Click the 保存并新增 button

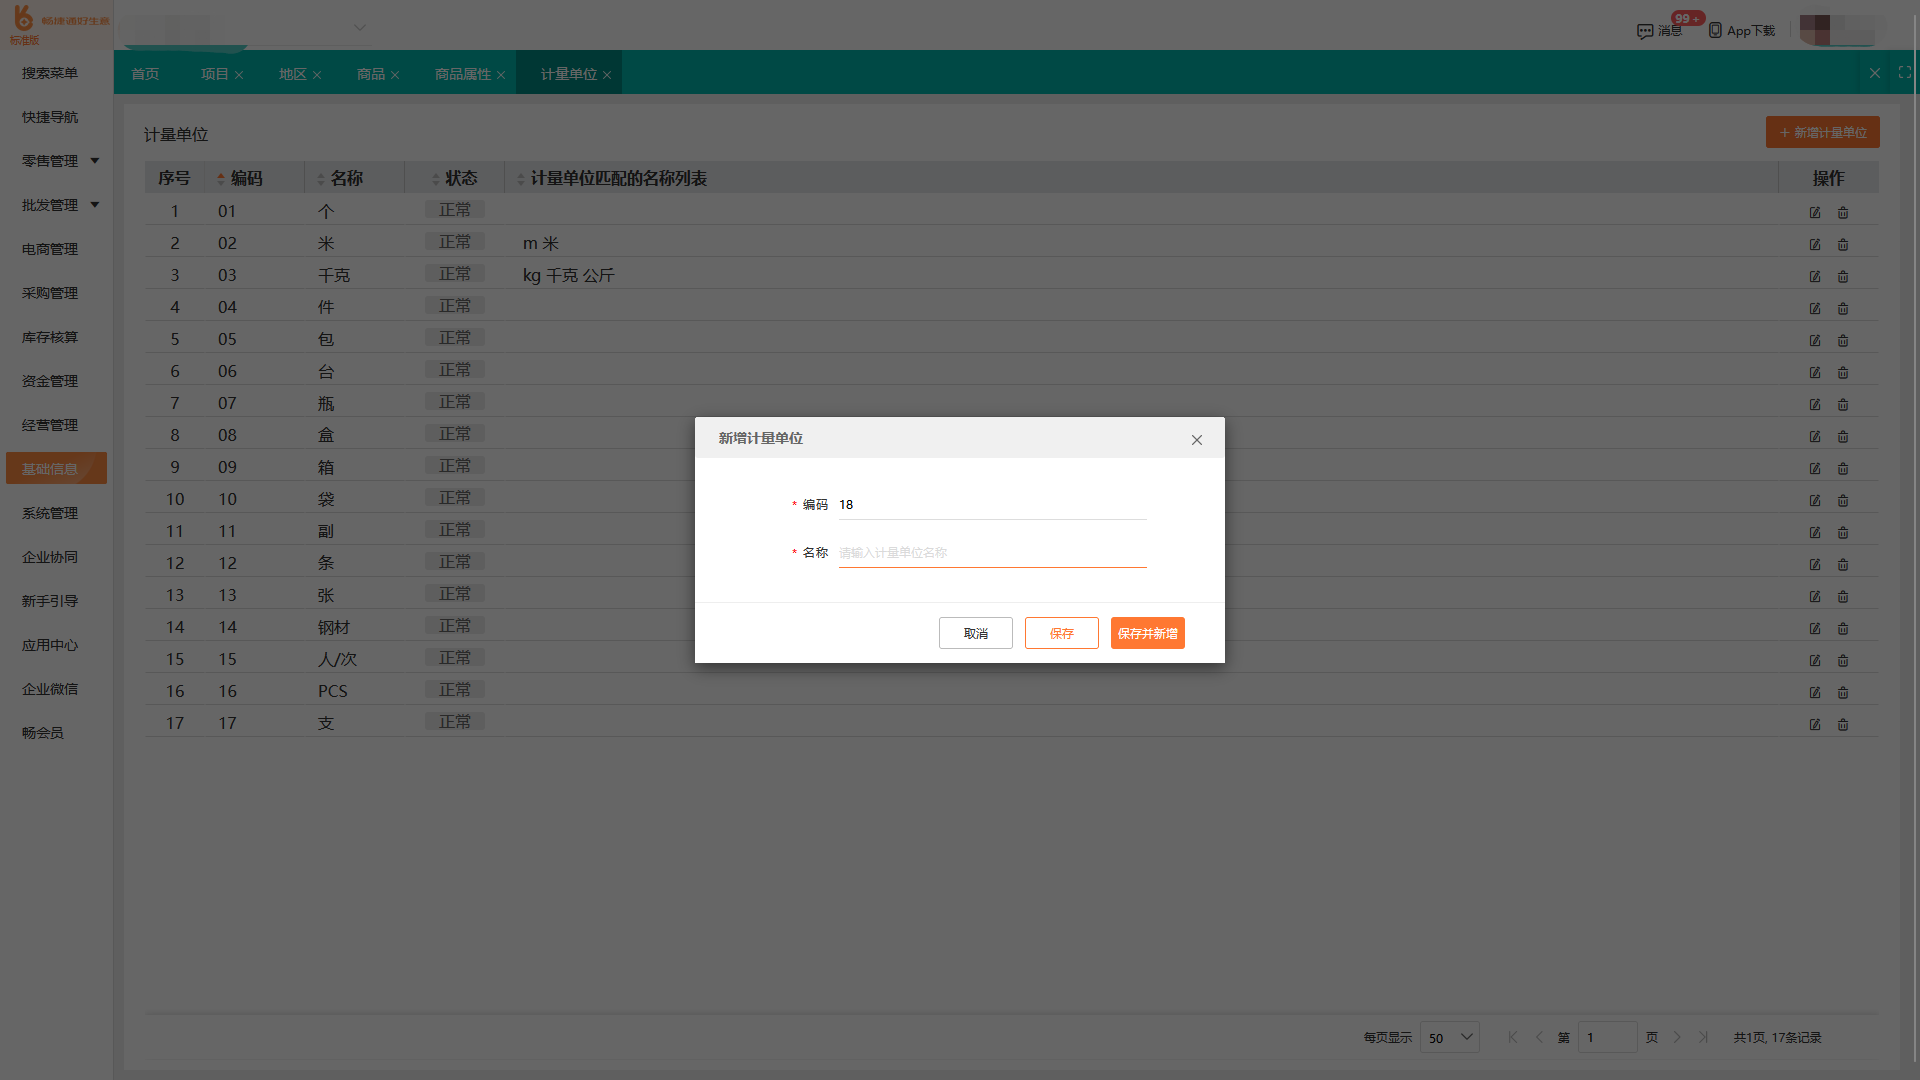[1146, 633]
